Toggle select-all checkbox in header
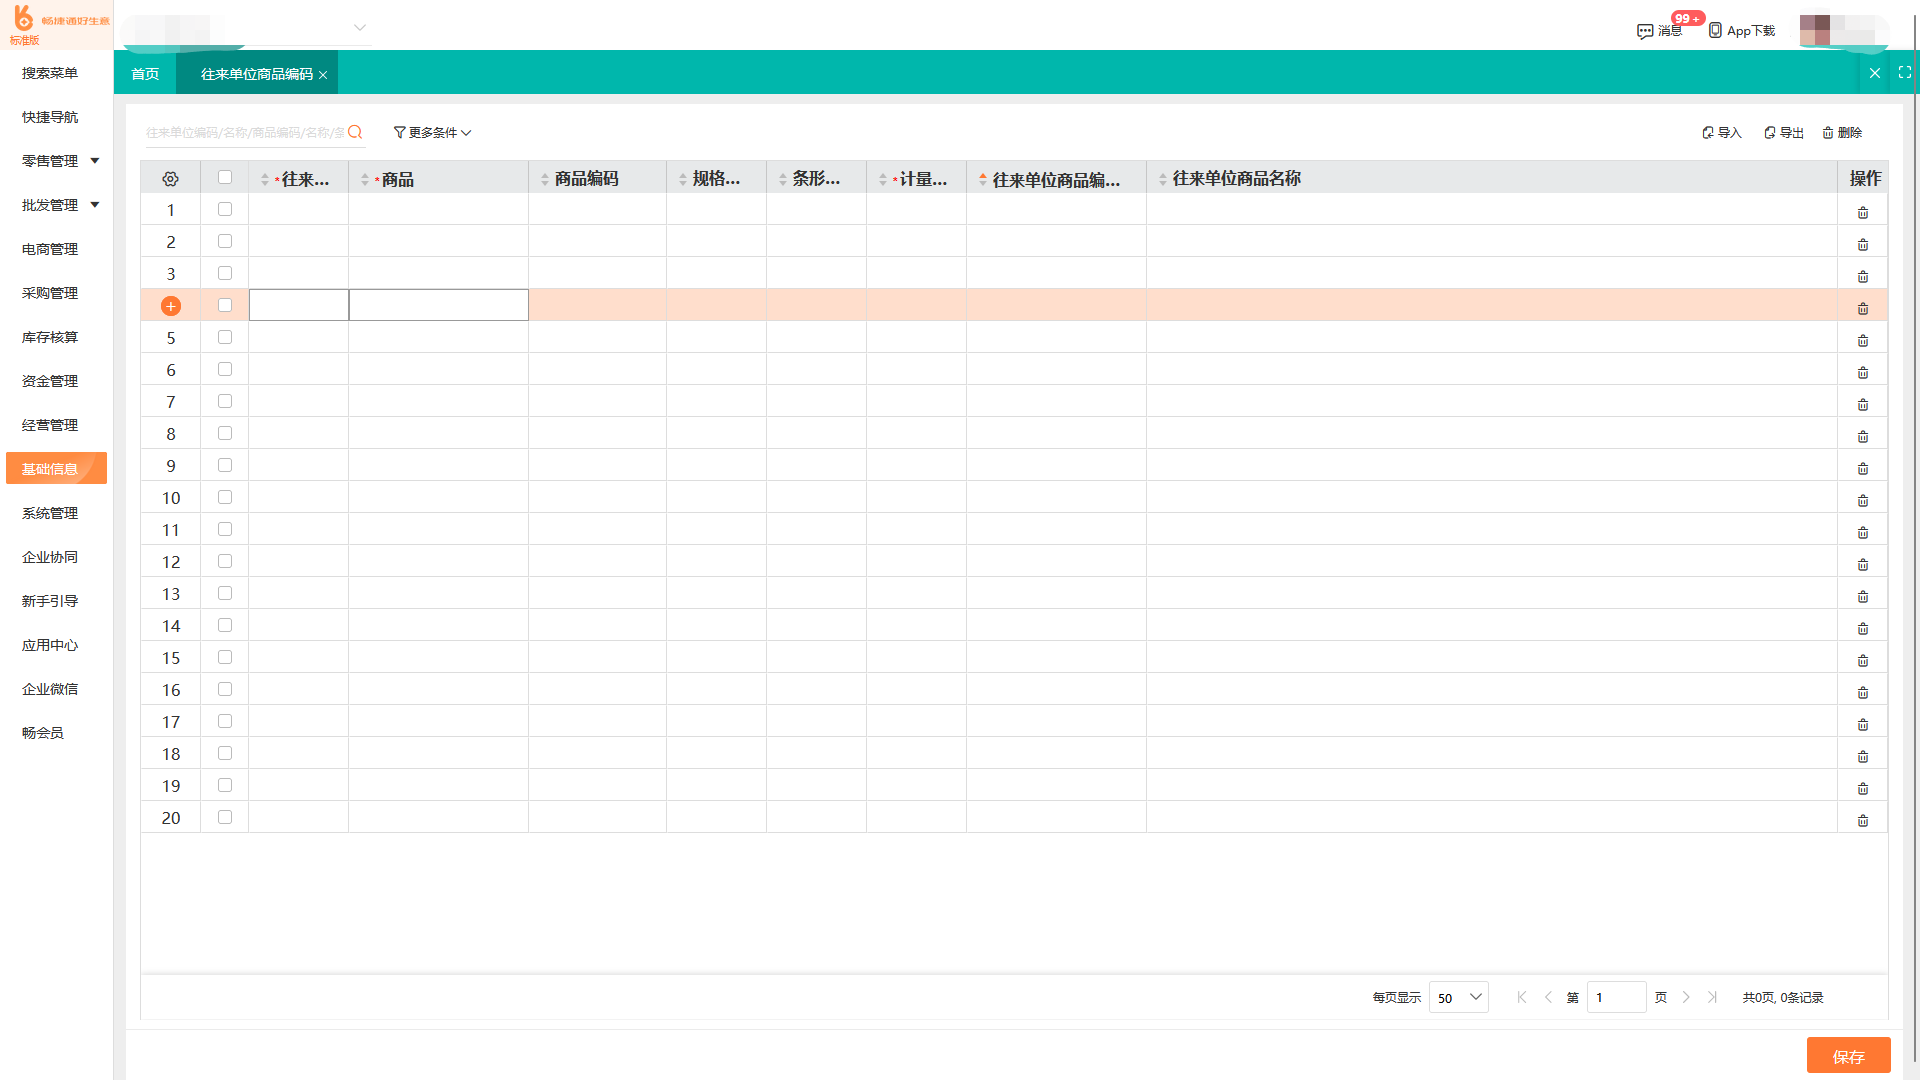The height and width of the screenshot is (1080, 1920). [224, 177]
